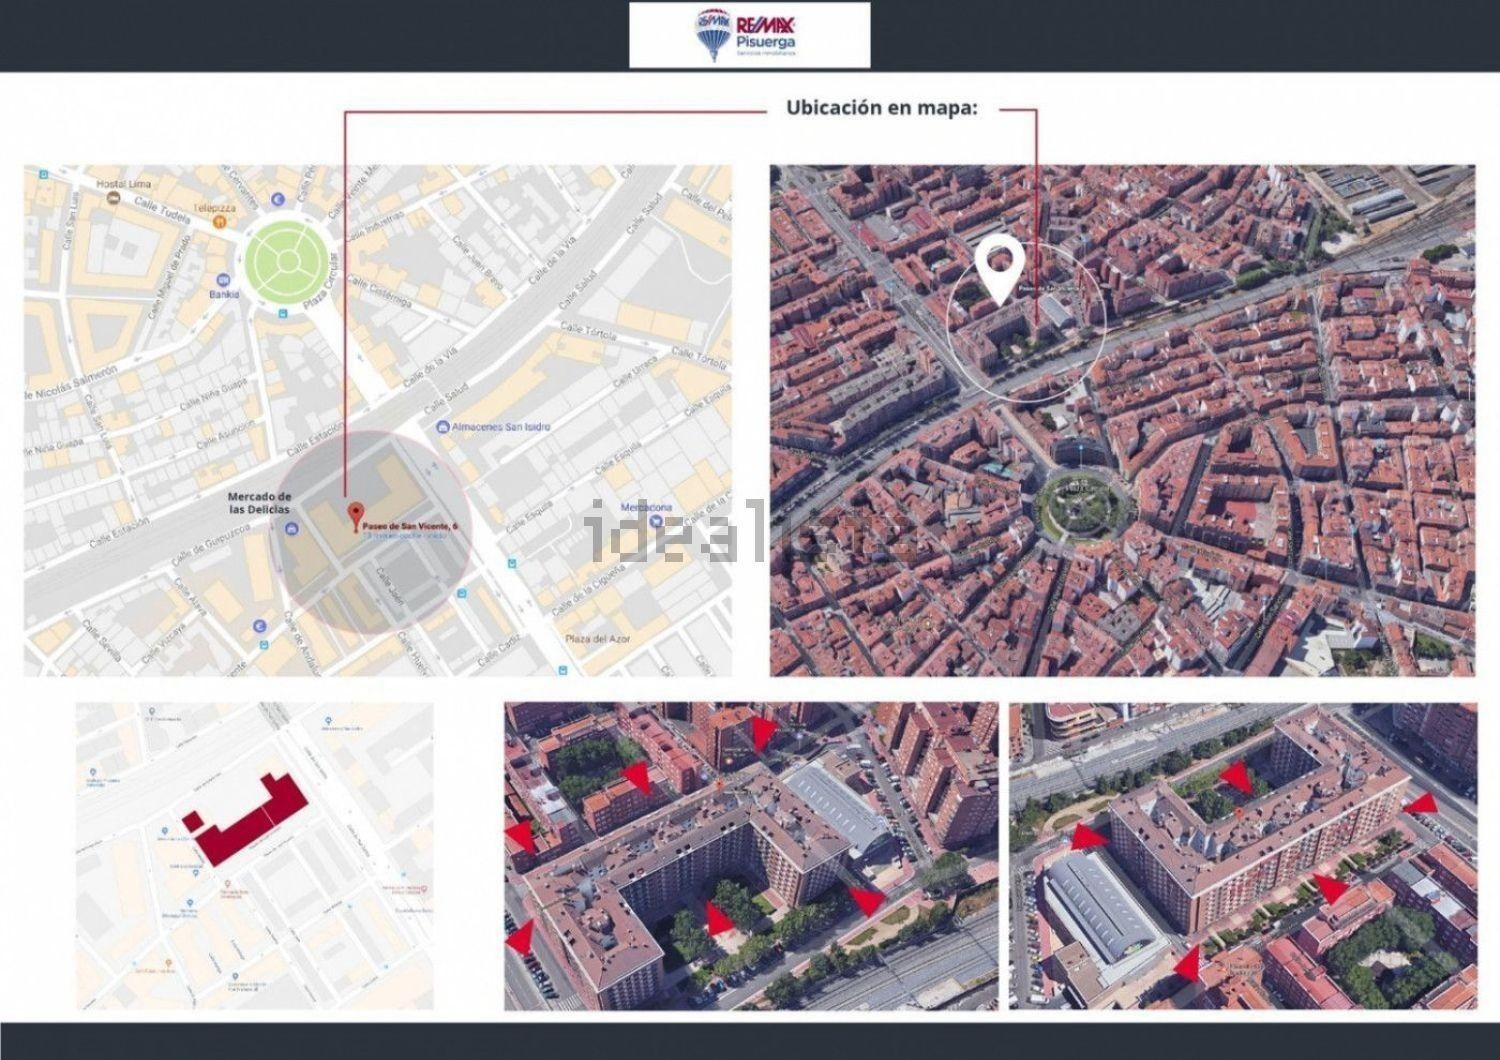Click the small red square building block
Viewport: 1500px width, 1060px height.
(192, 820)
